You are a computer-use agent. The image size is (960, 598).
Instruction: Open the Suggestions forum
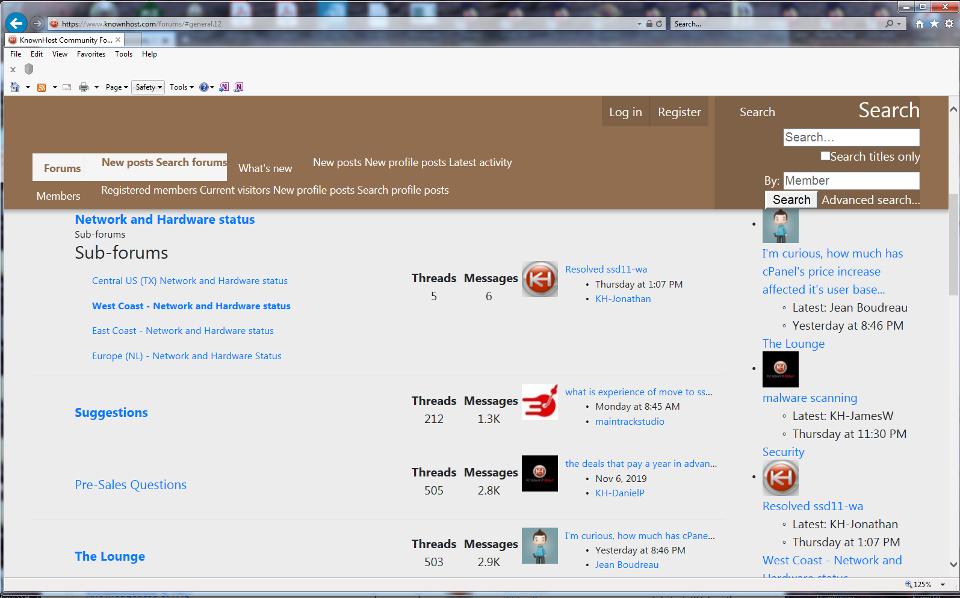(111, 413)
